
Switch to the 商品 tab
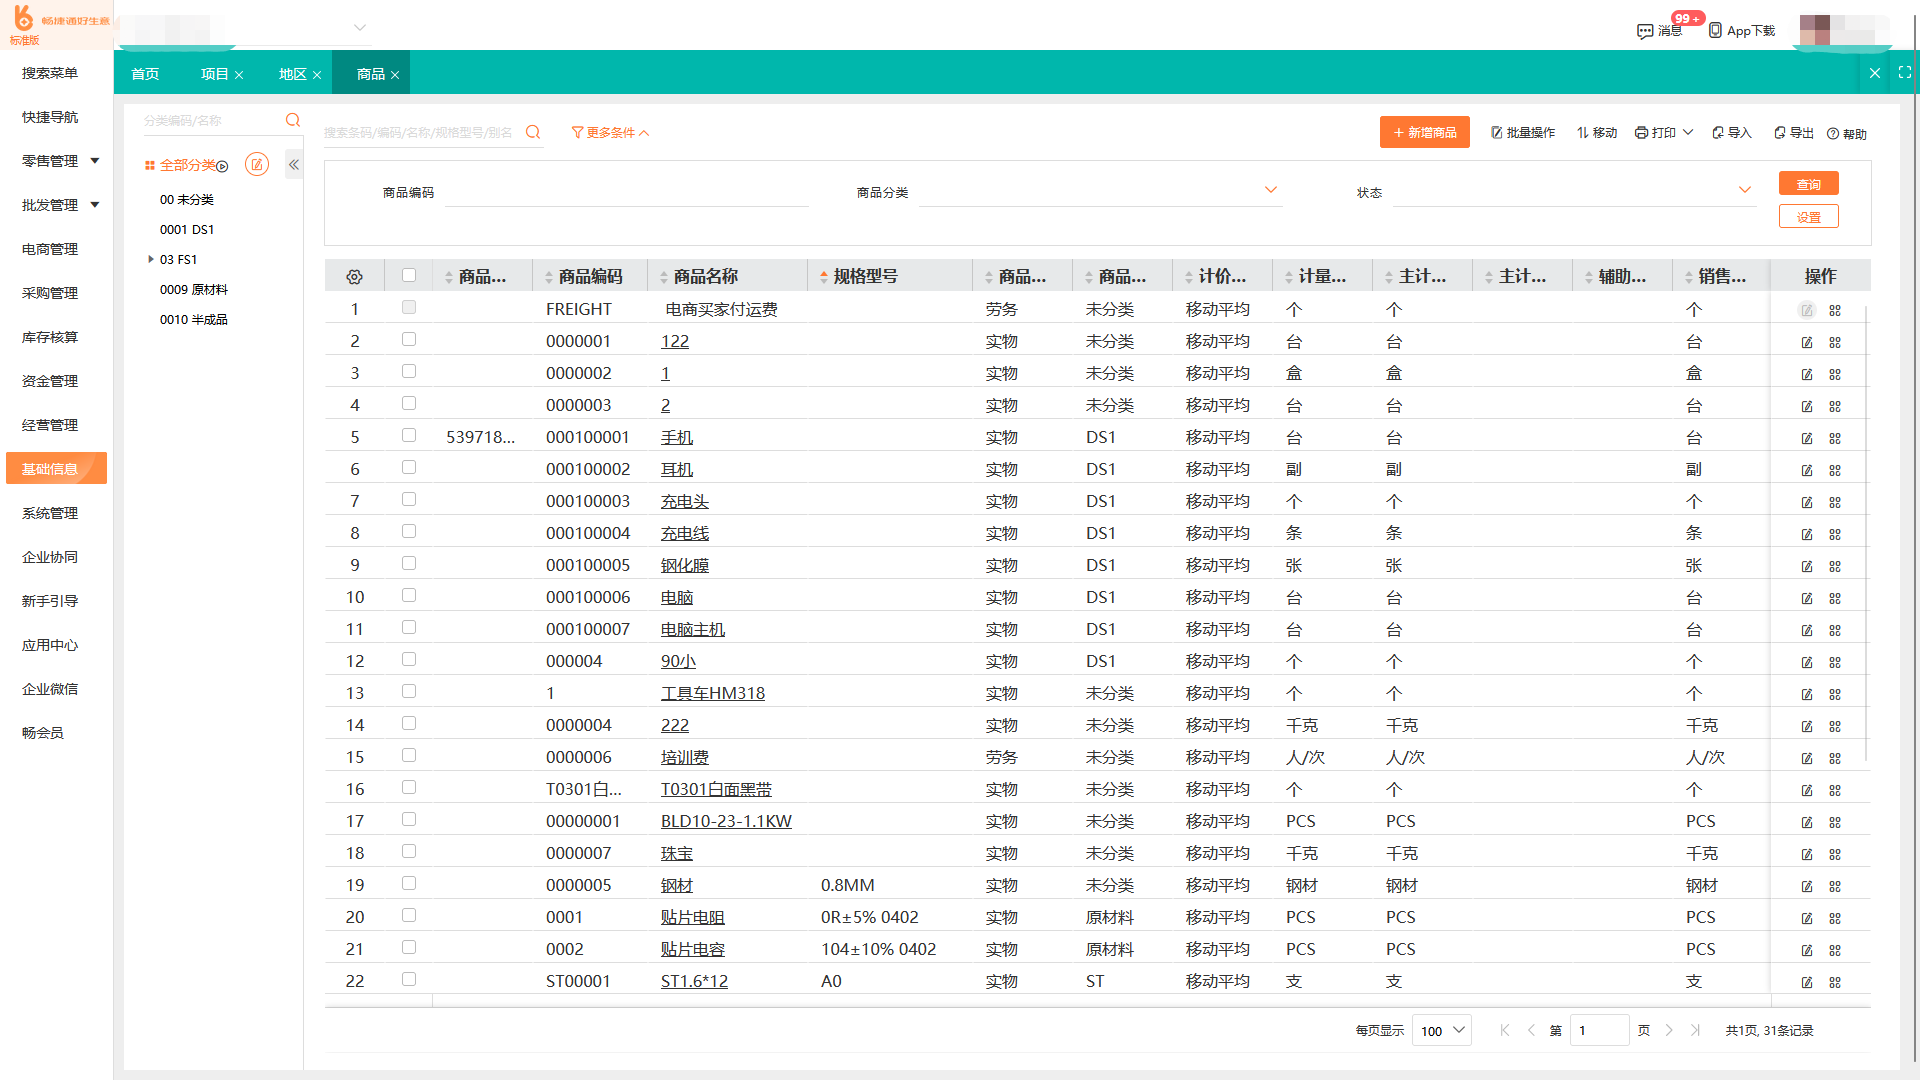[x=371, y=73]
